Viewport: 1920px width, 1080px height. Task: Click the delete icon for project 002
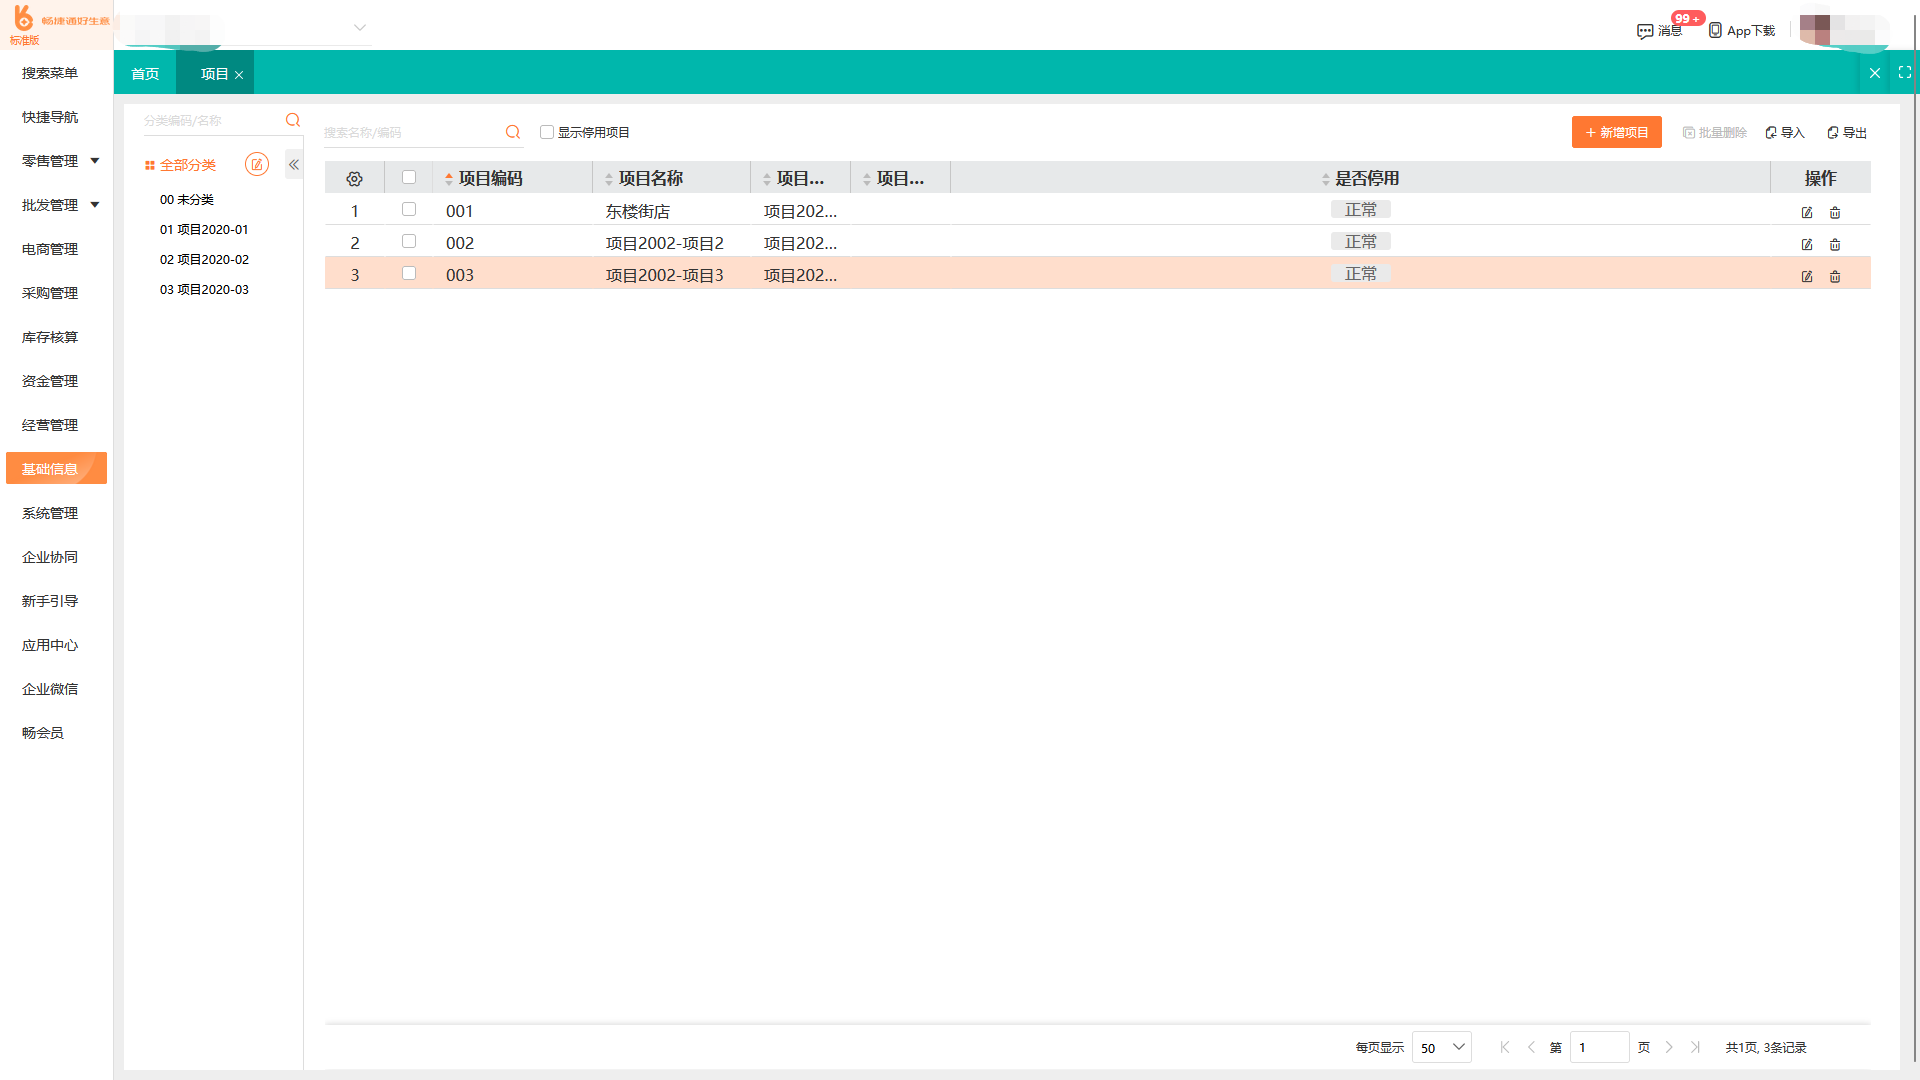pos(1836,243)
